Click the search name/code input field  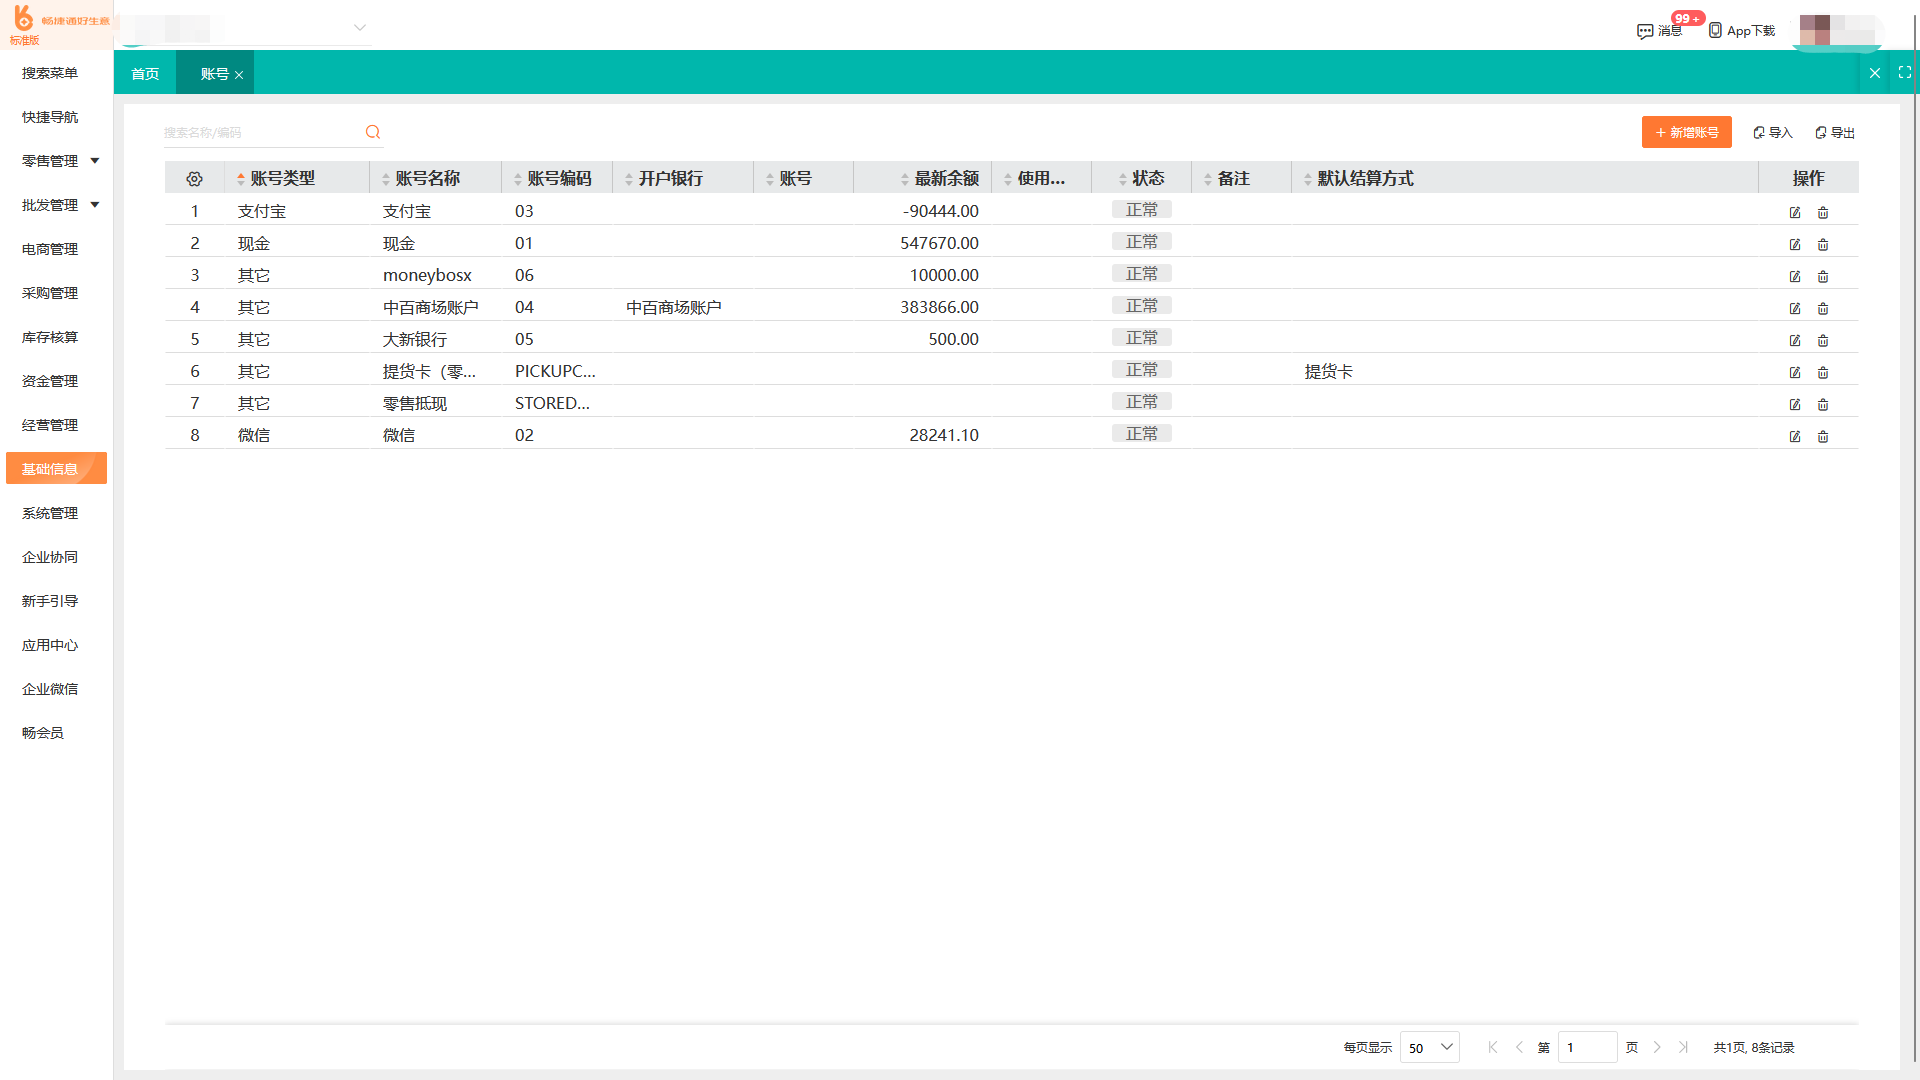pyautogui.click(x=261, y=131)
